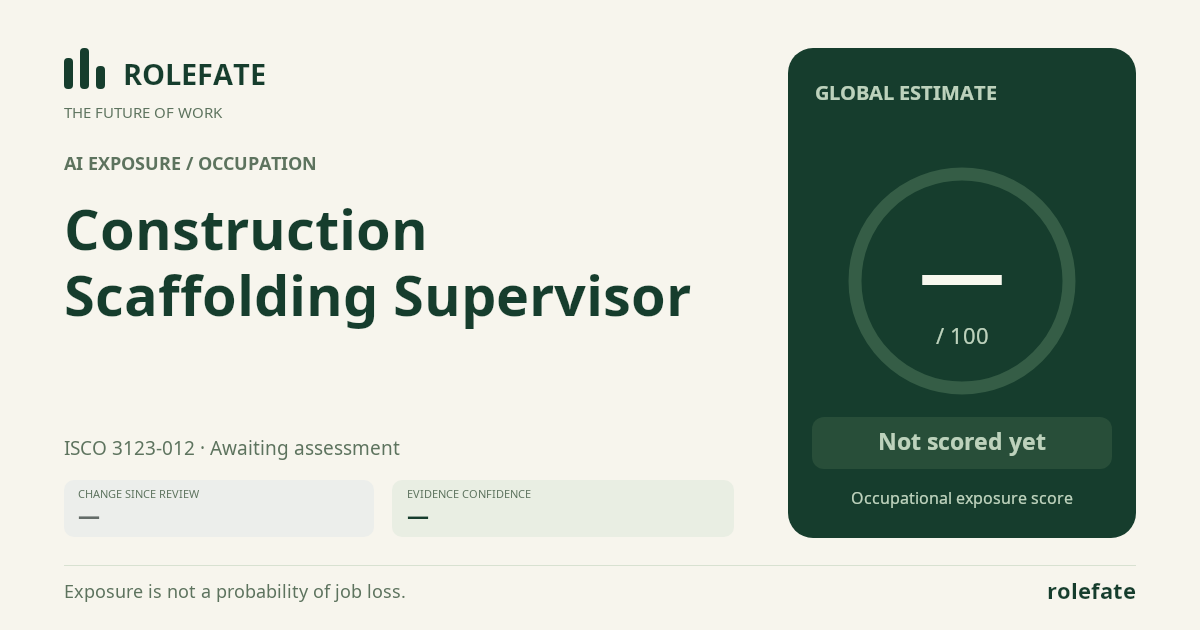Click 'Occupational exposure score' caption
Image resolution: width=1200 pixels, height=630 pixels.
click(x=962, y=498)
